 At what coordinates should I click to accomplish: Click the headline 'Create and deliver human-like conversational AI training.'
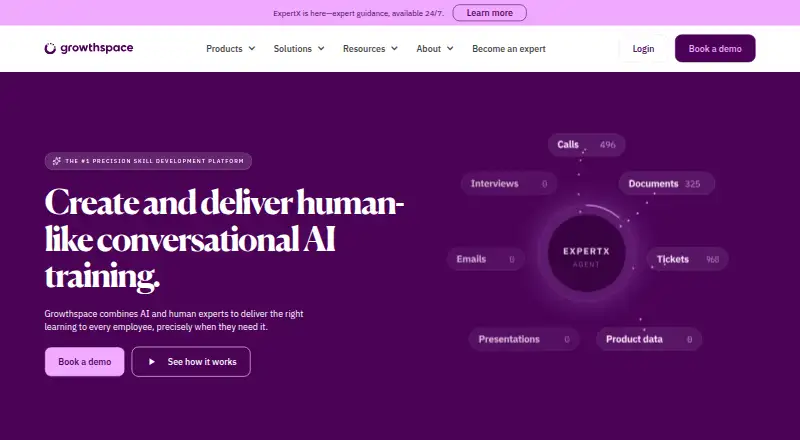point(224,239)
